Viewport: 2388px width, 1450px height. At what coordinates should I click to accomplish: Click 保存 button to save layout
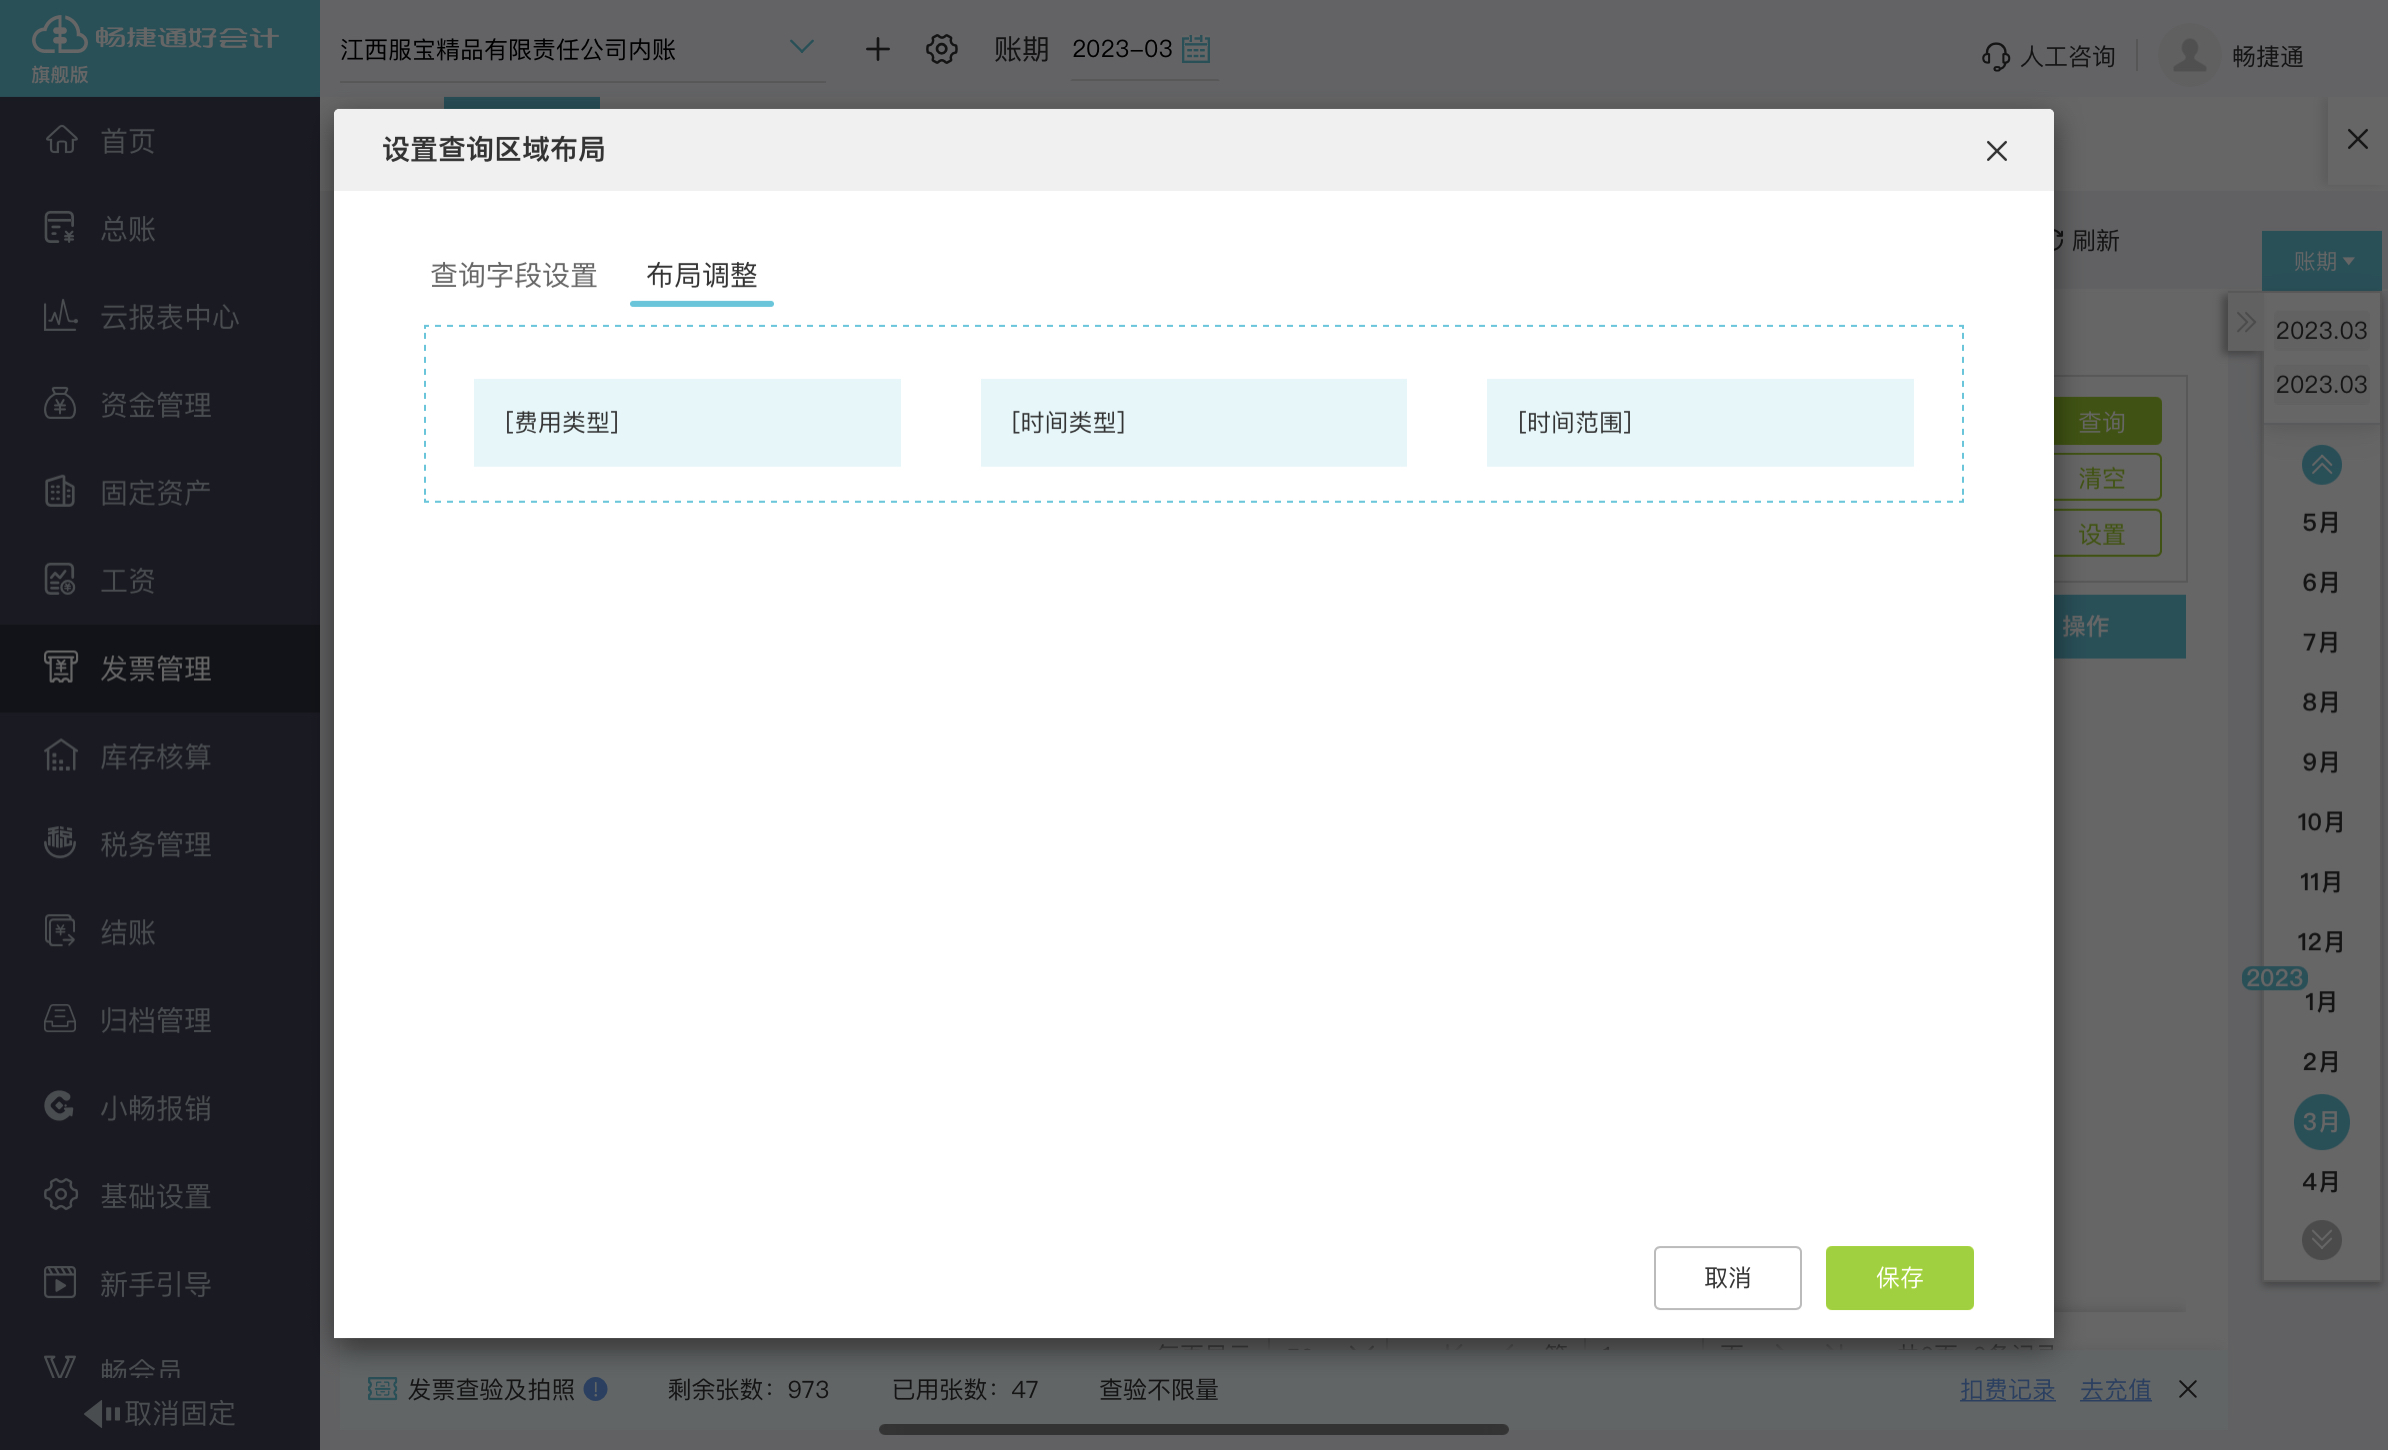1898,1278
